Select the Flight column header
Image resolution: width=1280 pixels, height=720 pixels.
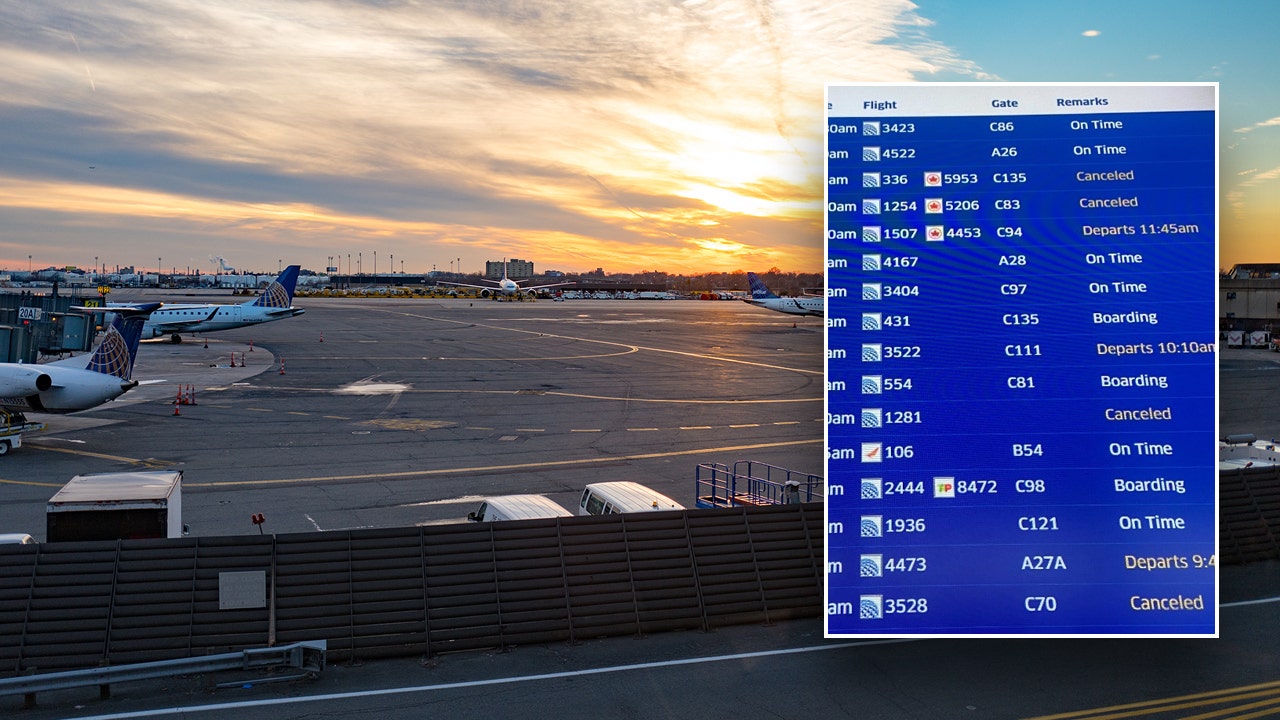pos(880,104)
